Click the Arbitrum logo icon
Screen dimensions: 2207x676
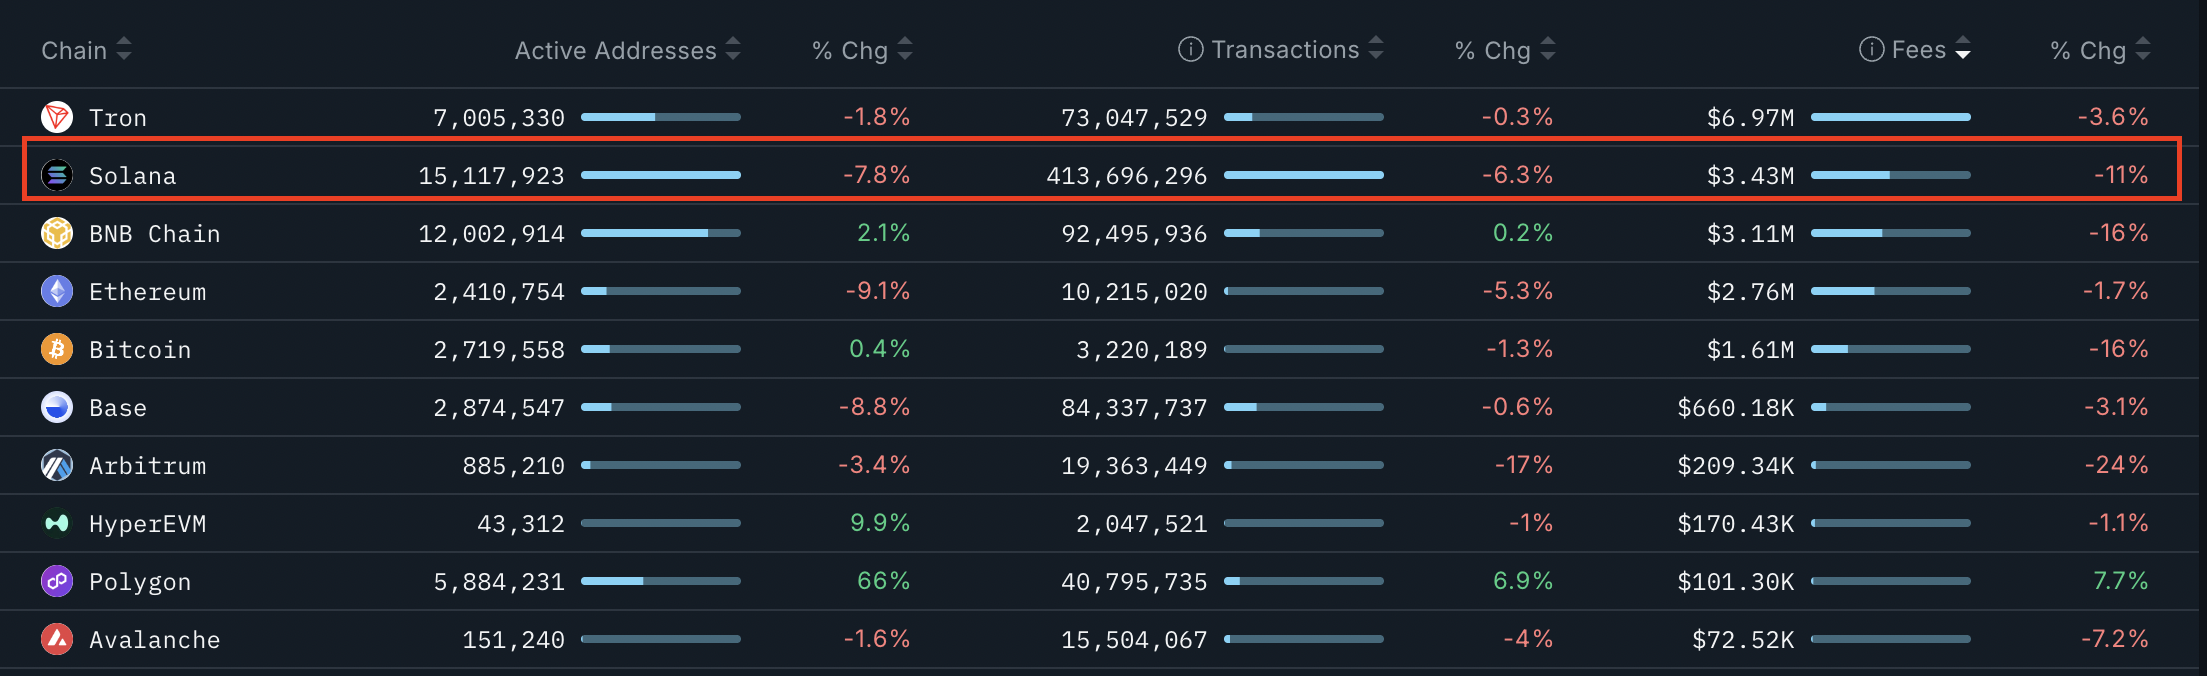(57, 465)
